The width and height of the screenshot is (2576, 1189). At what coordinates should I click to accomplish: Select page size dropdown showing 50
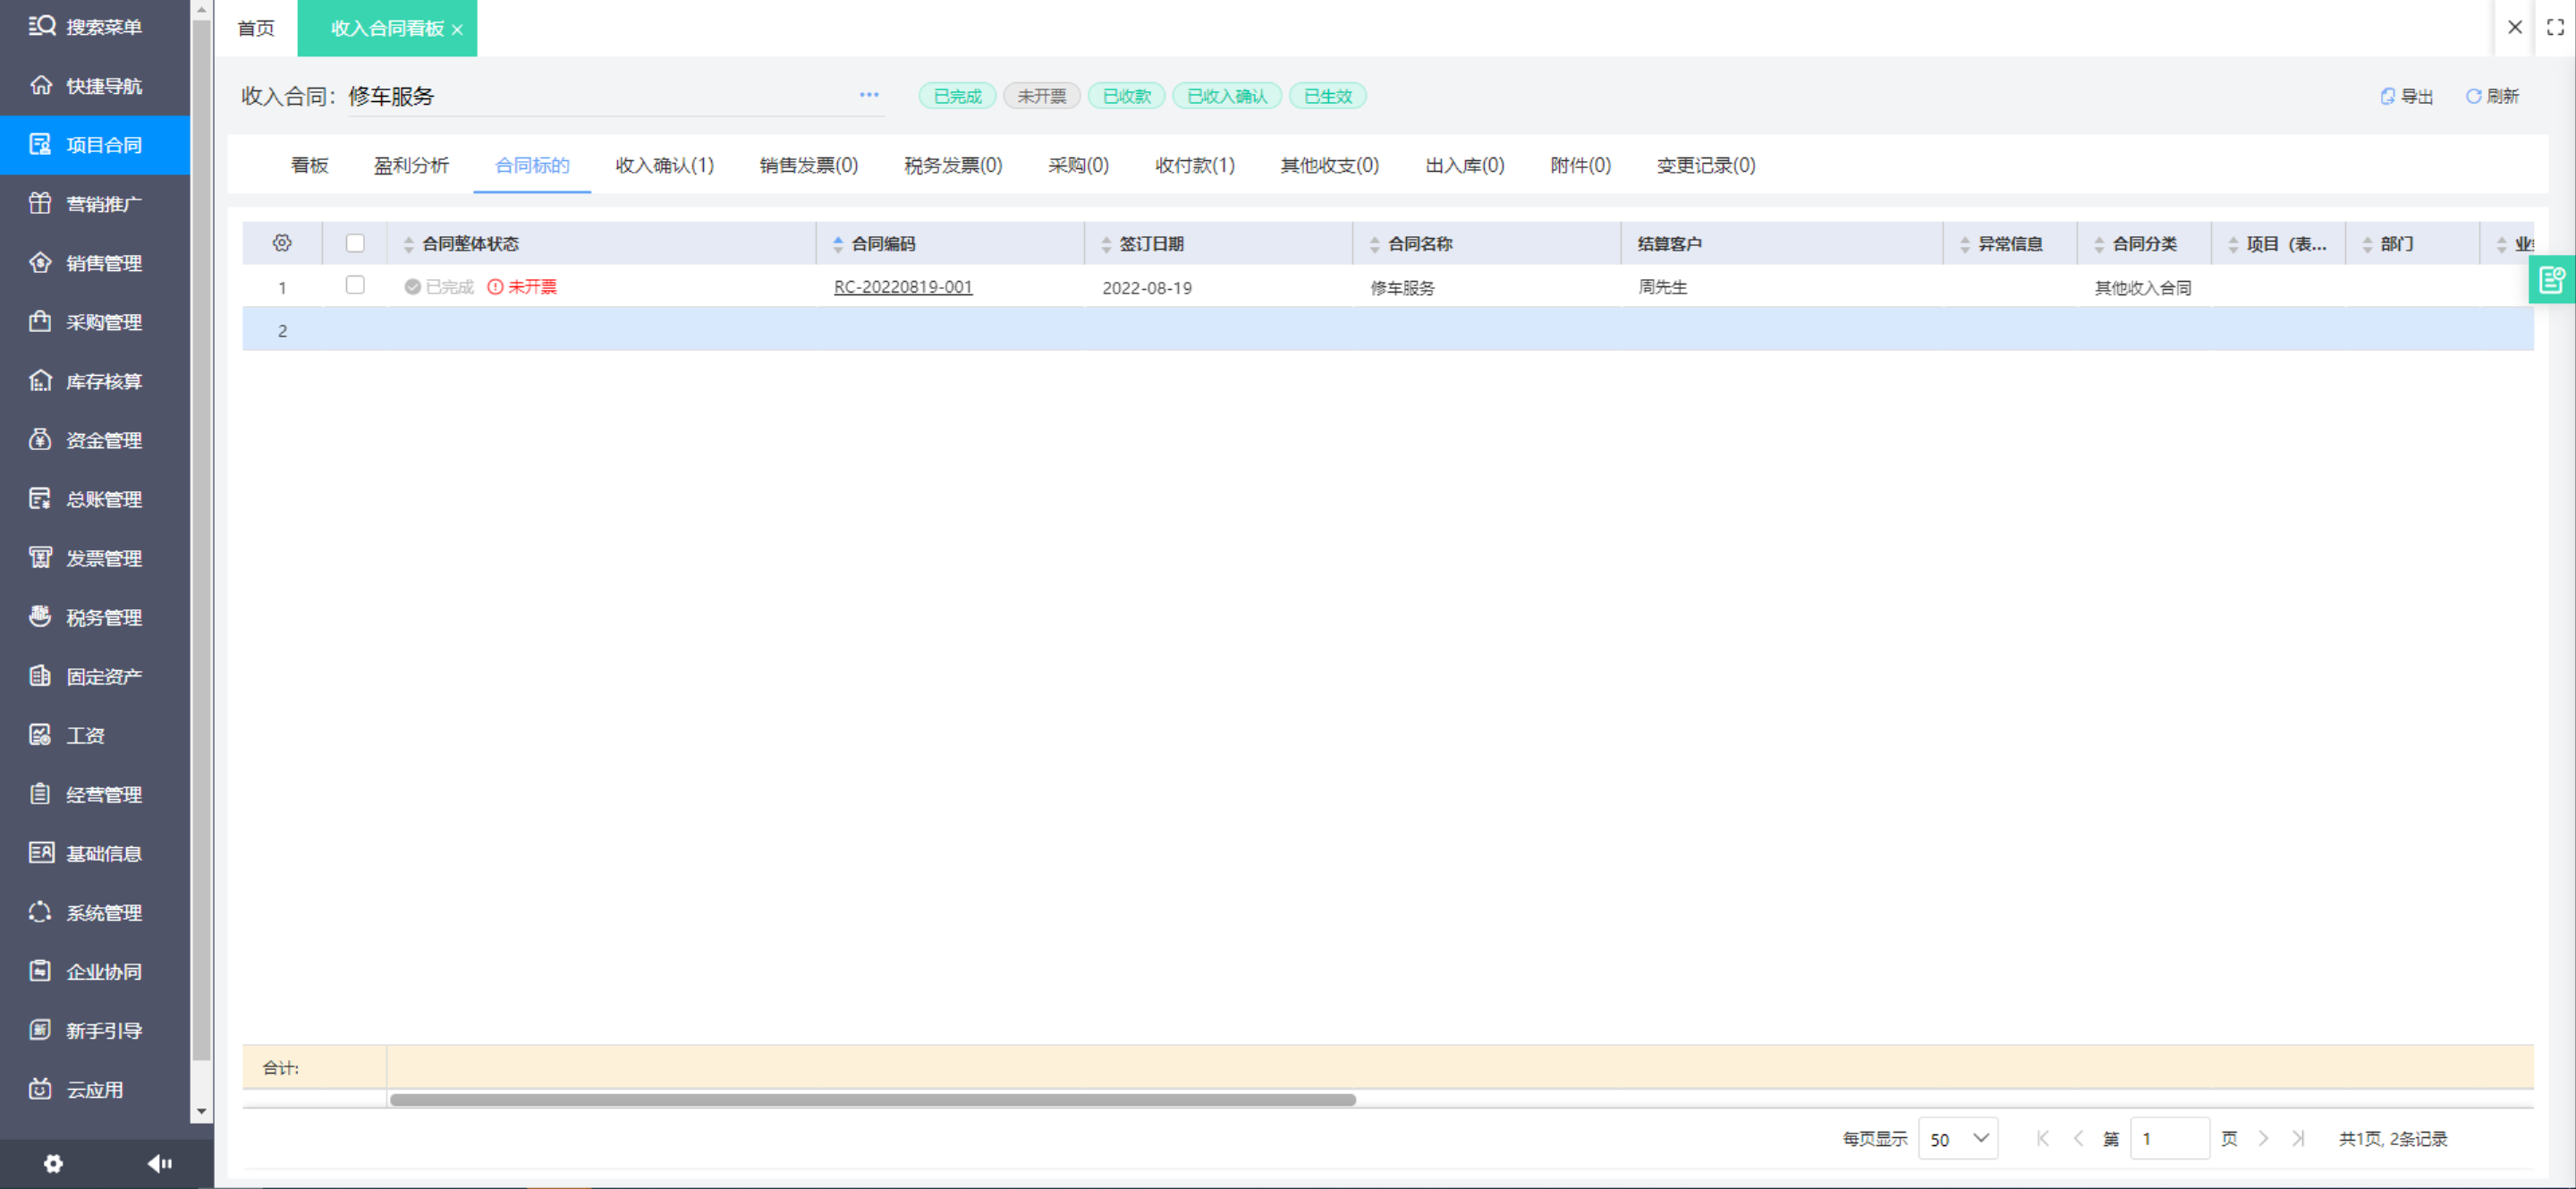(x=1958, y=1140)
